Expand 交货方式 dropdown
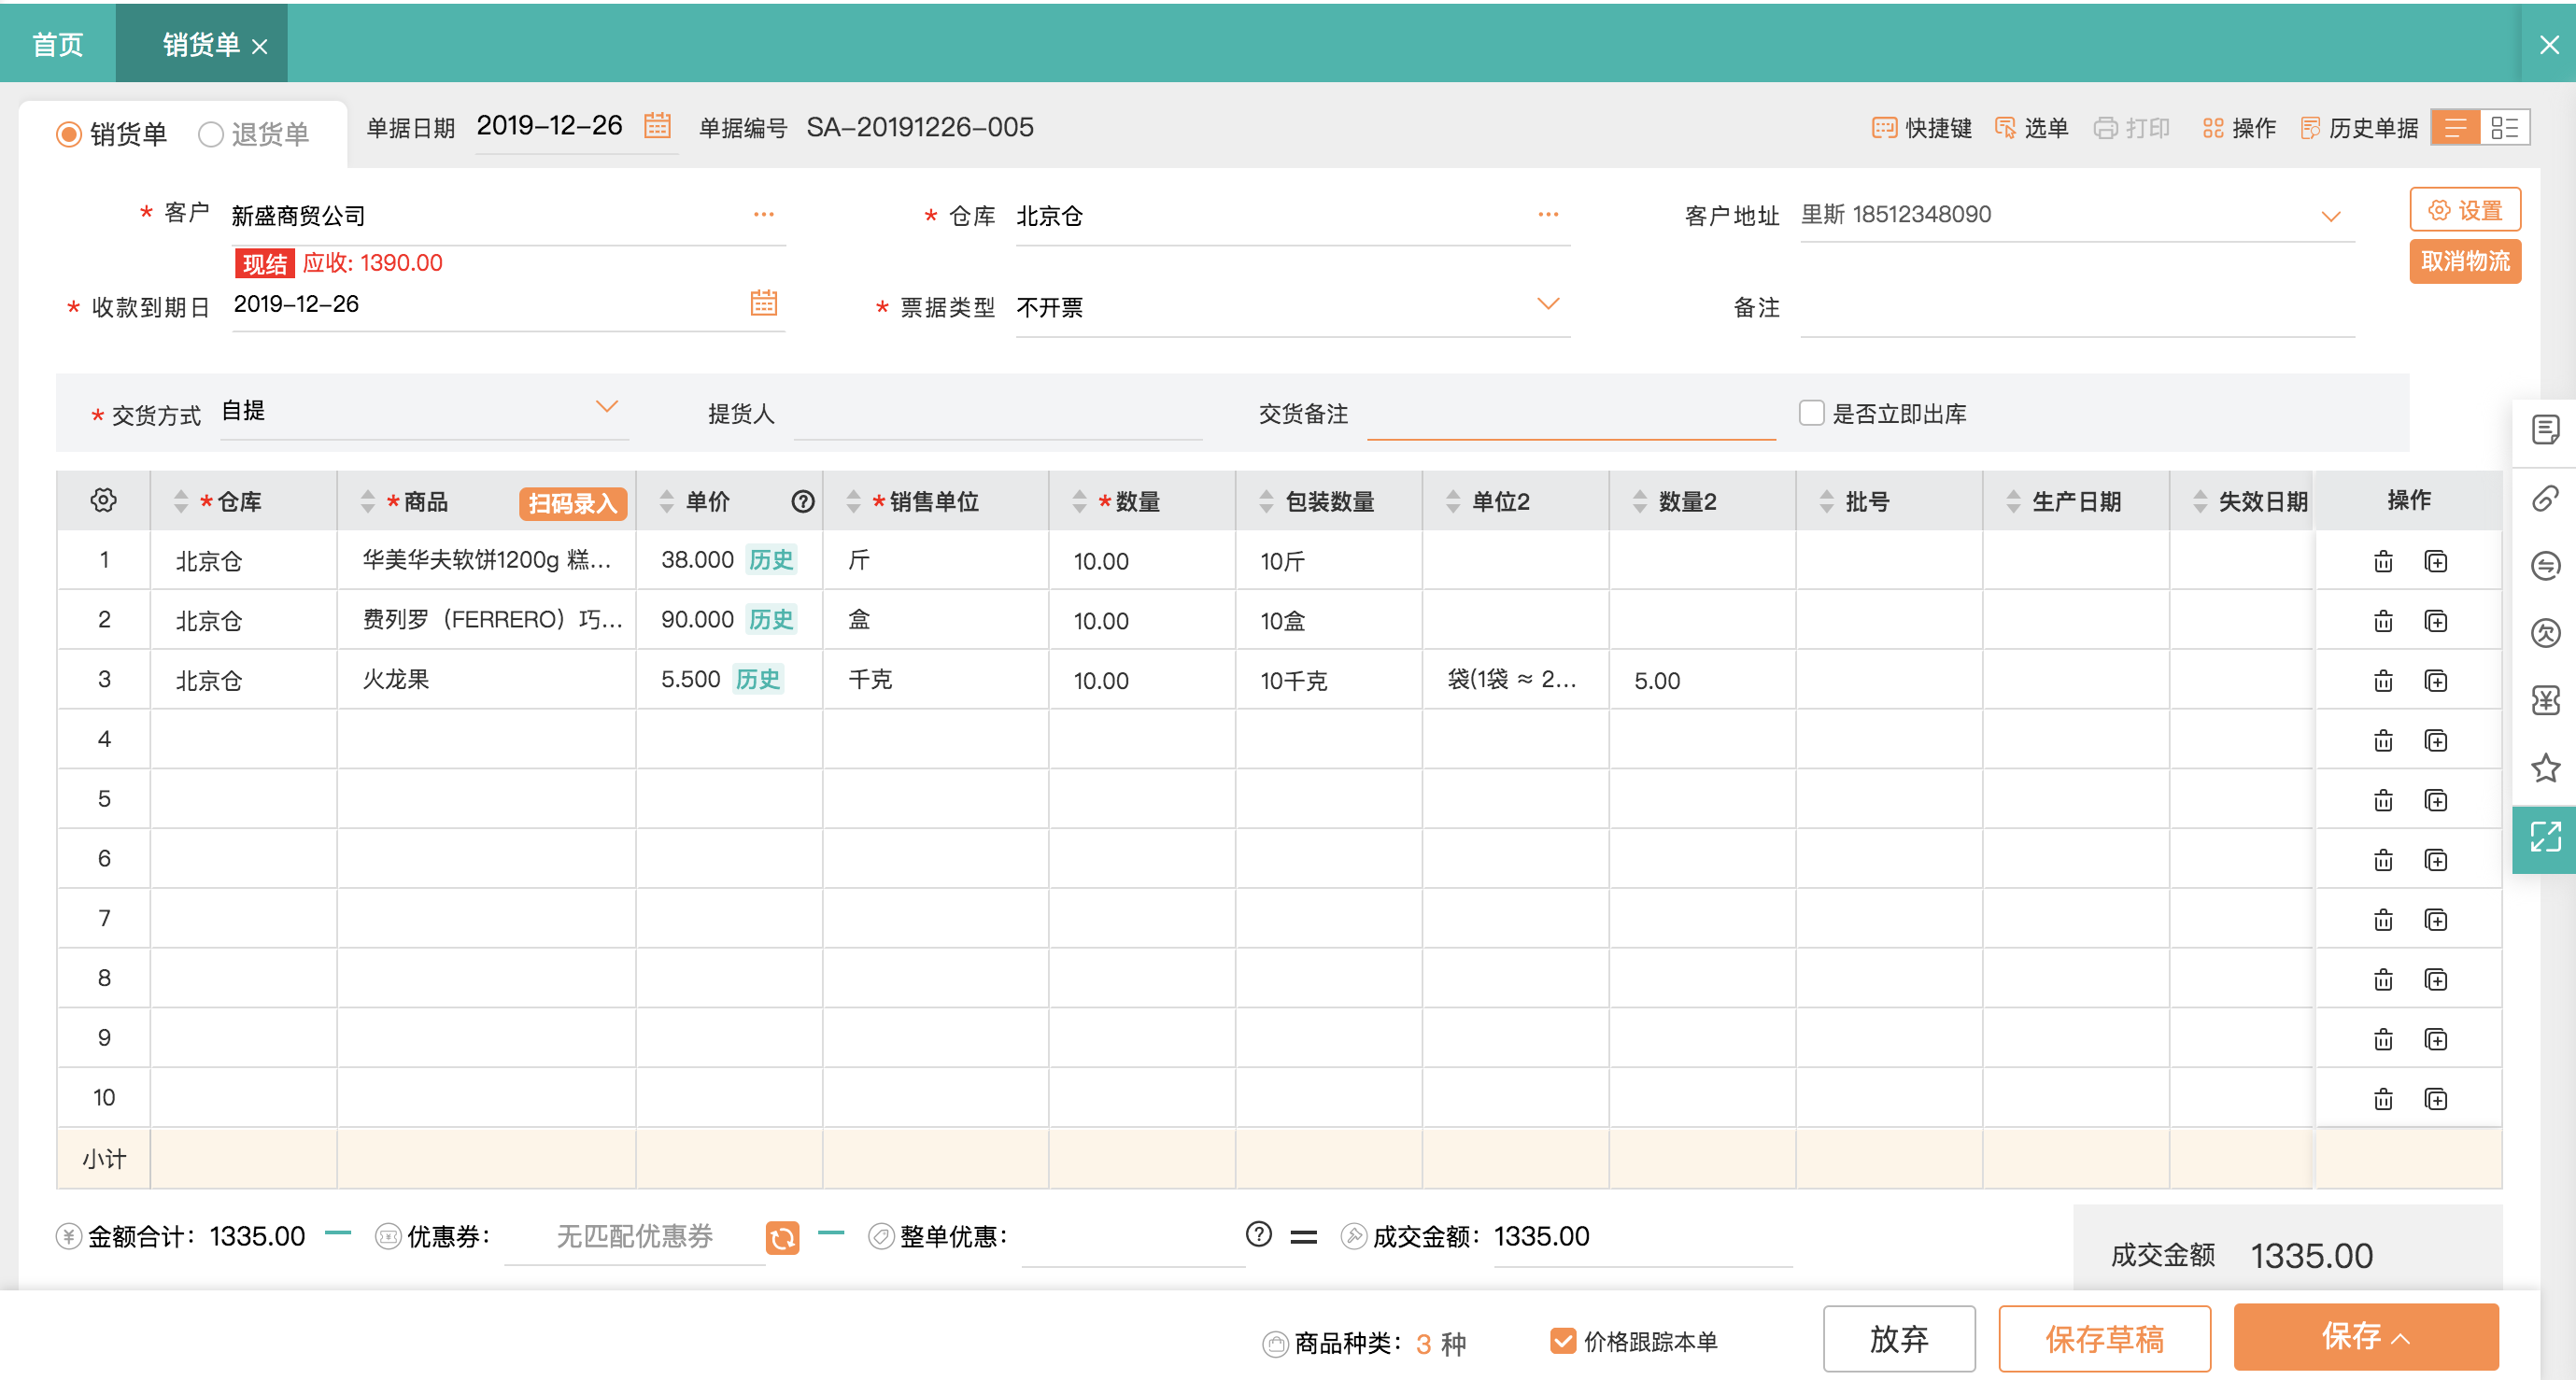This screenshot has height=1380, width=2576. click(608, 411)
